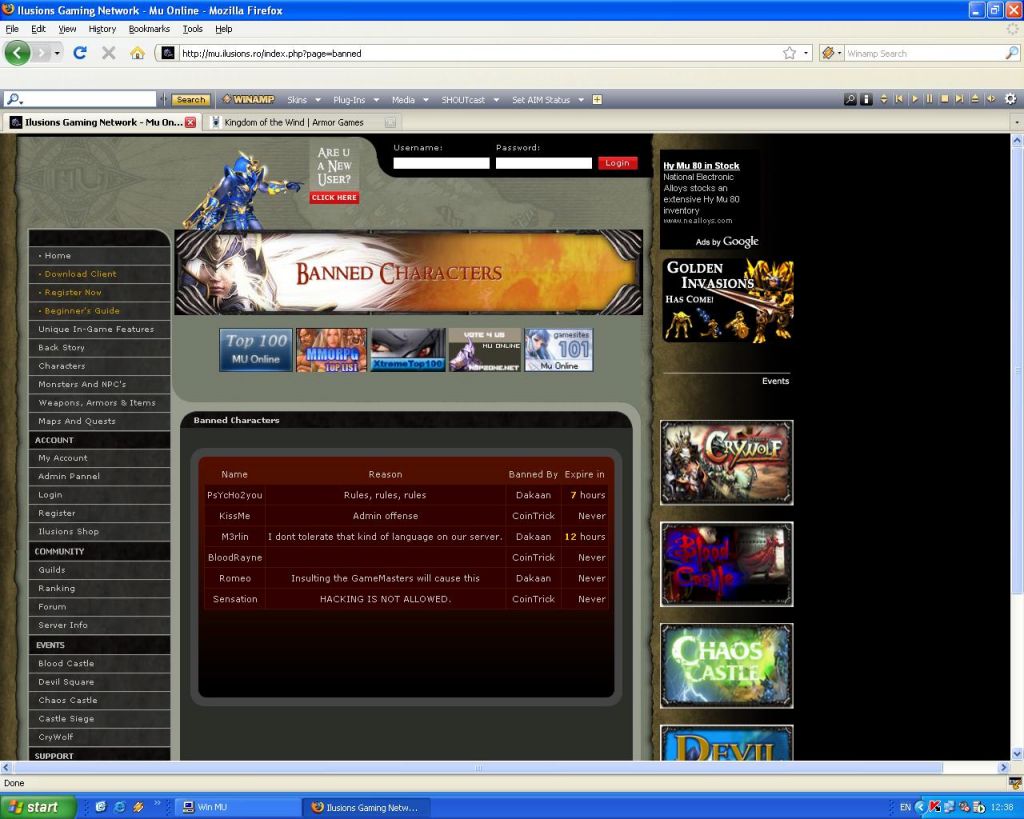Open the Bookmarks menu

click(x=149, y=29)
